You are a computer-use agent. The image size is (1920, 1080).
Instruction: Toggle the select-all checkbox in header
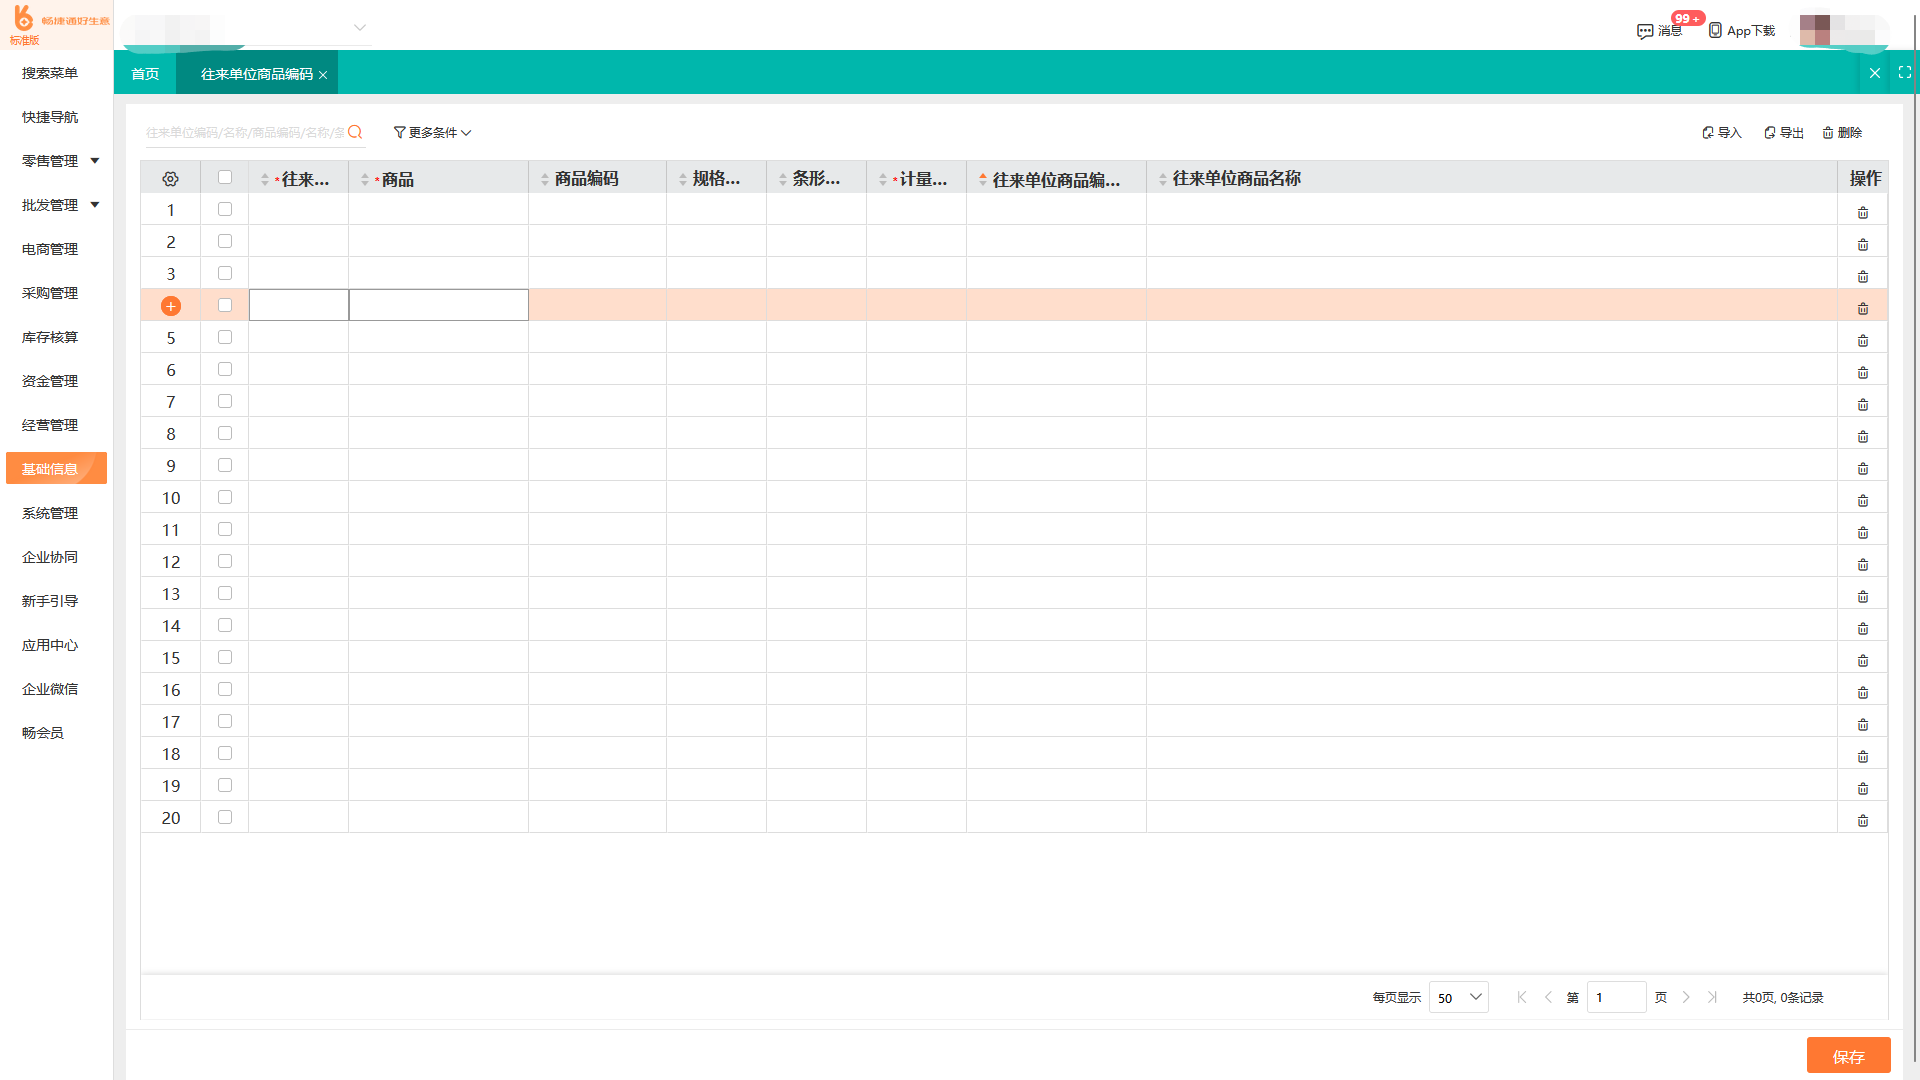click(x=224, y=177)
